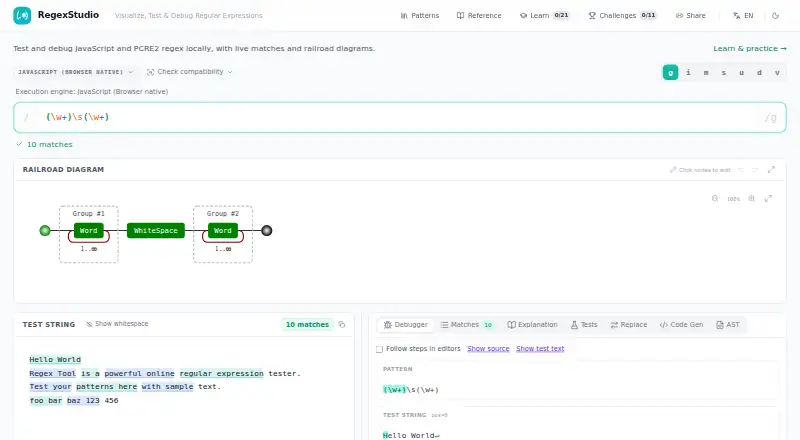Viewport: 800px width, 440px height.
Task: Click the "regular expression" highlighted match
Action: pyautogui.click(x=221, y=374)
